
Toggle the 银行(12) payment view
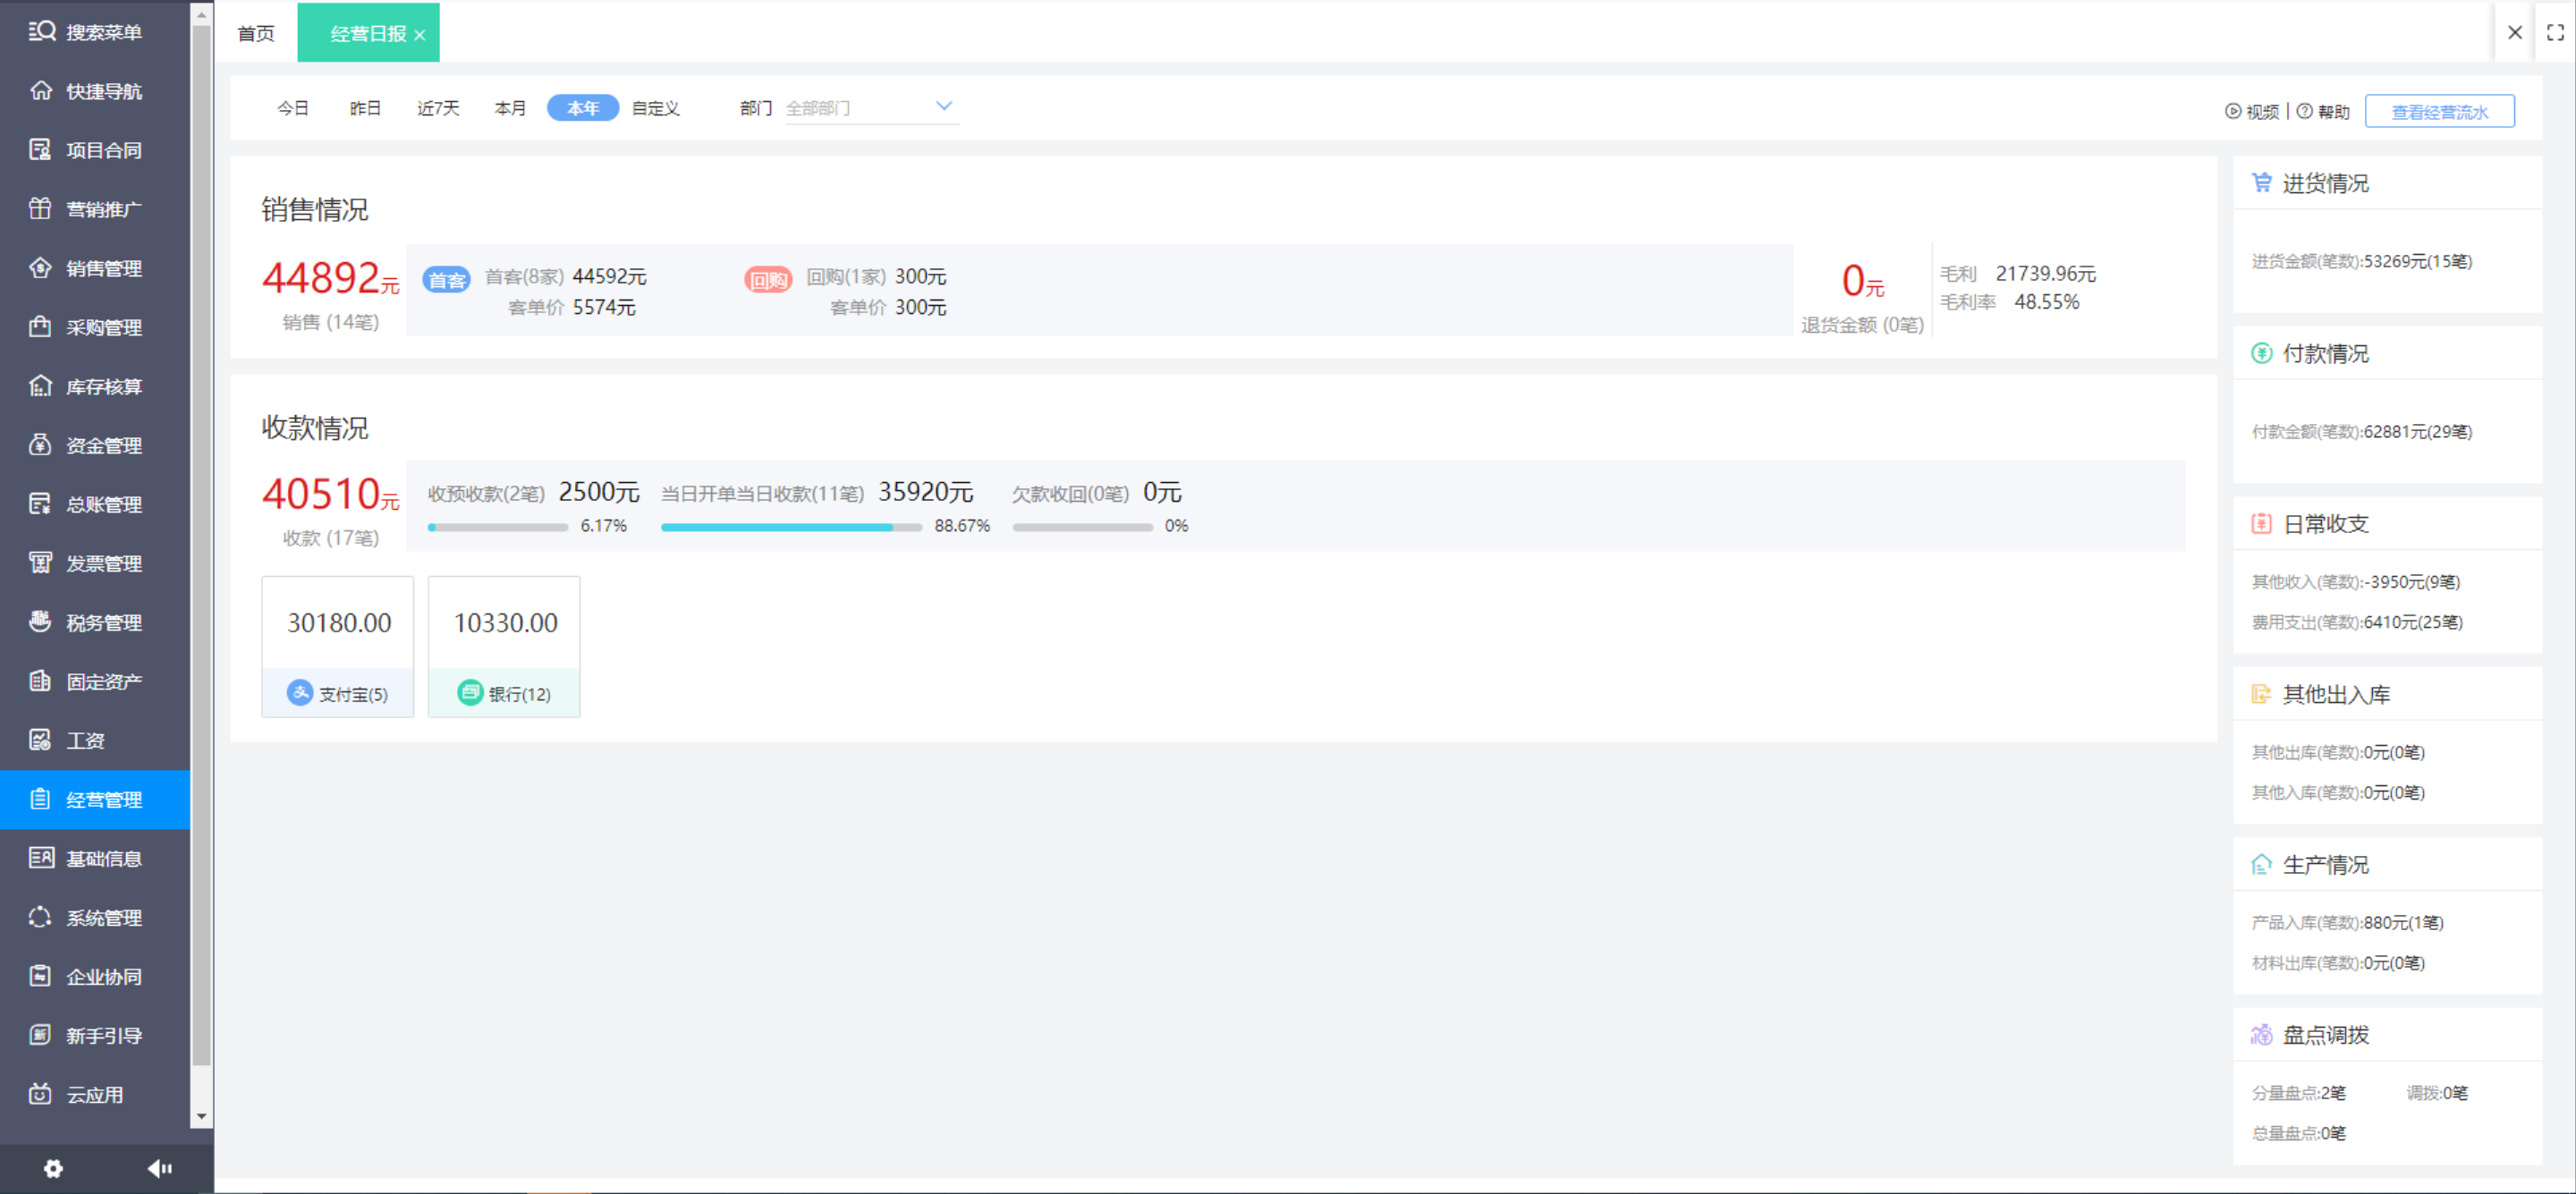tap(504, 691)
